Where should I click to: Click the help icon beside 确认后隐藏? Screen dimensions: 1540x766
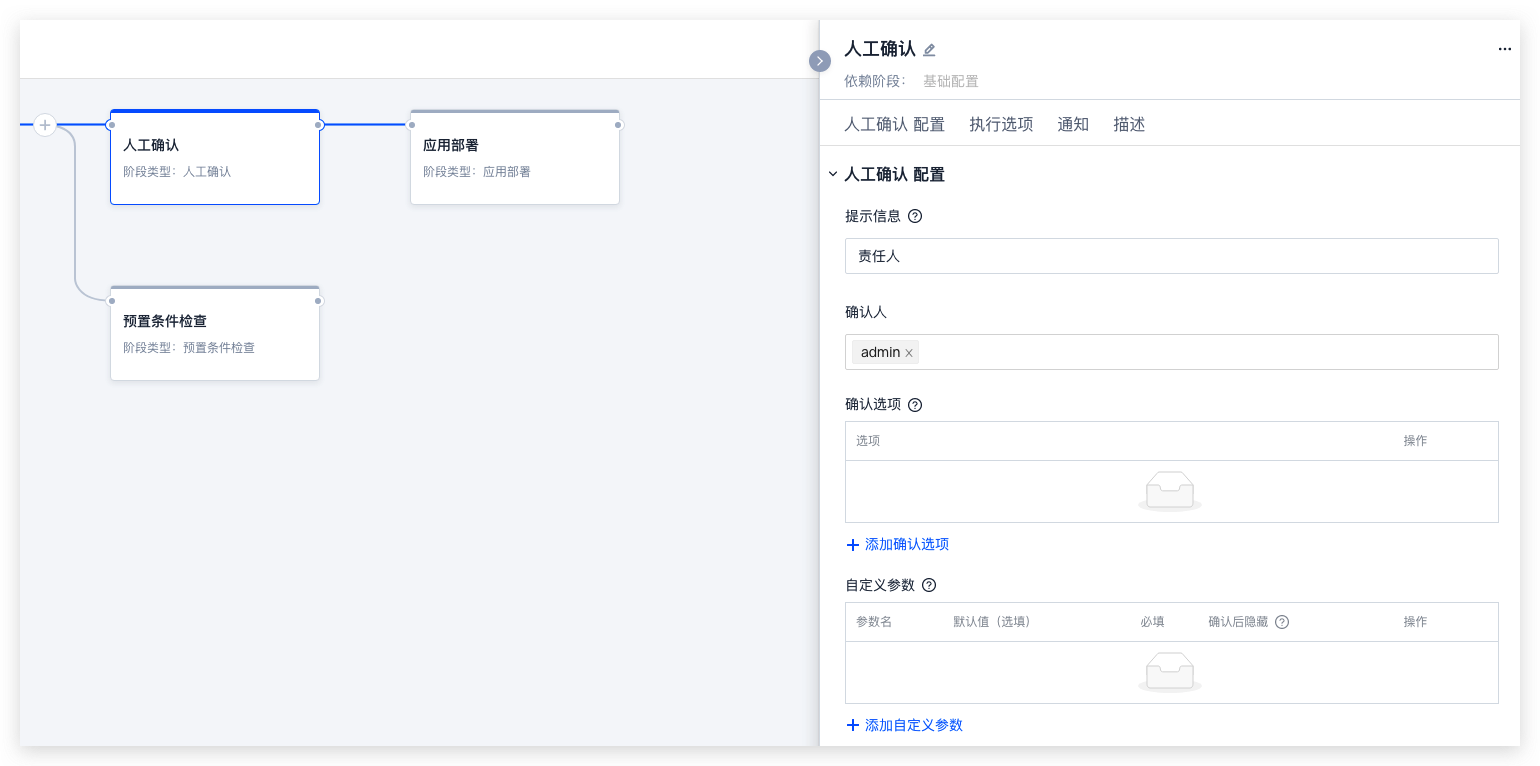[x=1282, y=622]
